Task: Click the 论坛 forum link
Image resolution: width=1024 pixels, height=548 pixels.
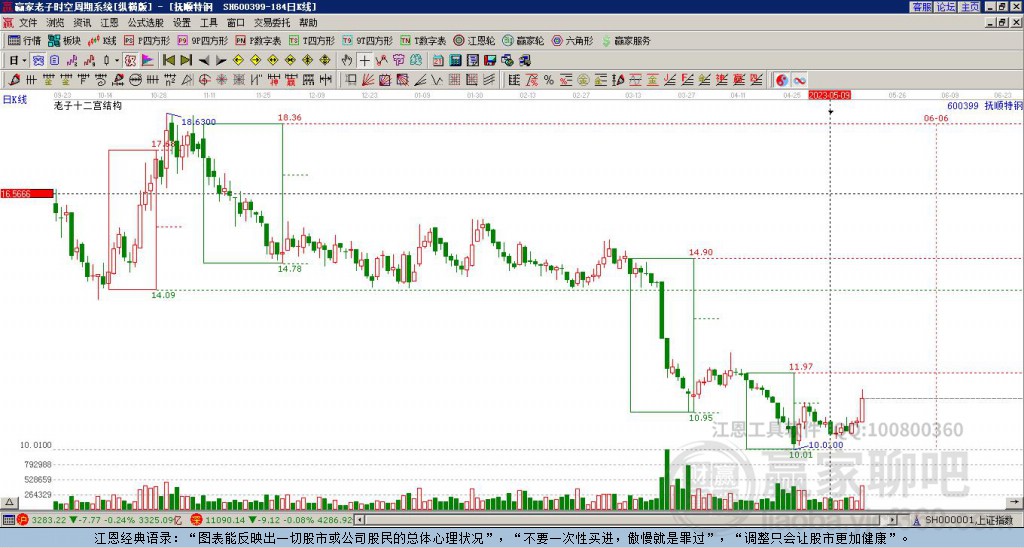Action: pyautogui.click(x=945, y=7)
